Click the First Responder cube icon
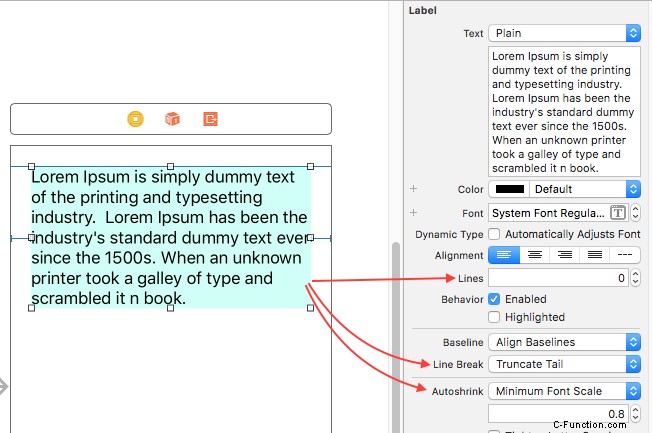The height and width of the screenshot is (433, 652). (172, 119)
